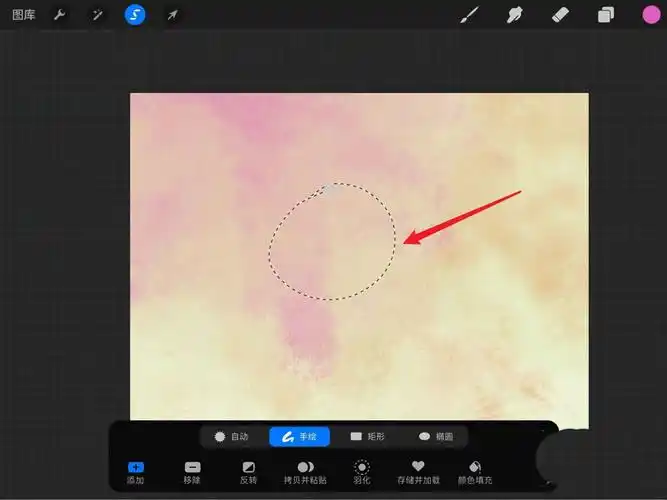Tap 反转 to invert the selection
This screenshot has width=667, height=500.
248,472
